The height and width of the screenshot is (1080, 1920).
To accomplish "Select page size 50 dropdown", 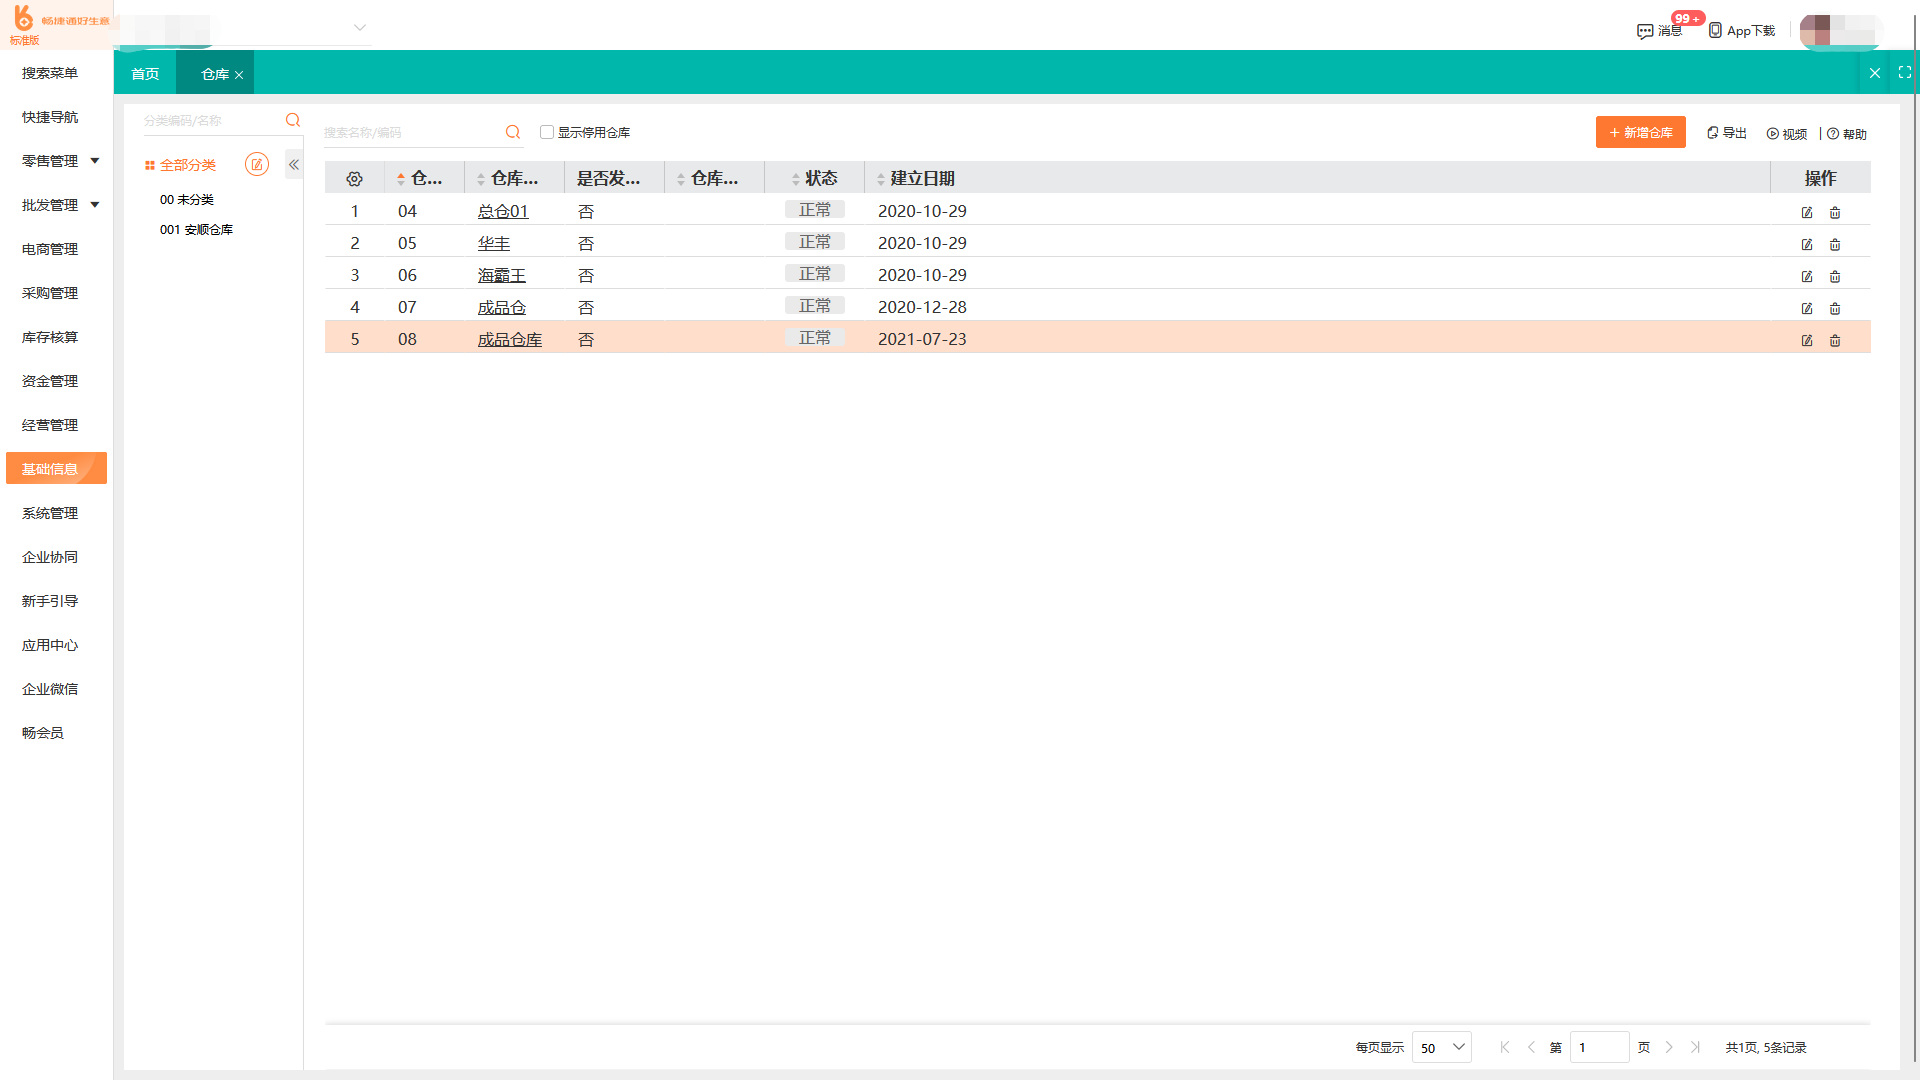I will pos(1440,1047).
